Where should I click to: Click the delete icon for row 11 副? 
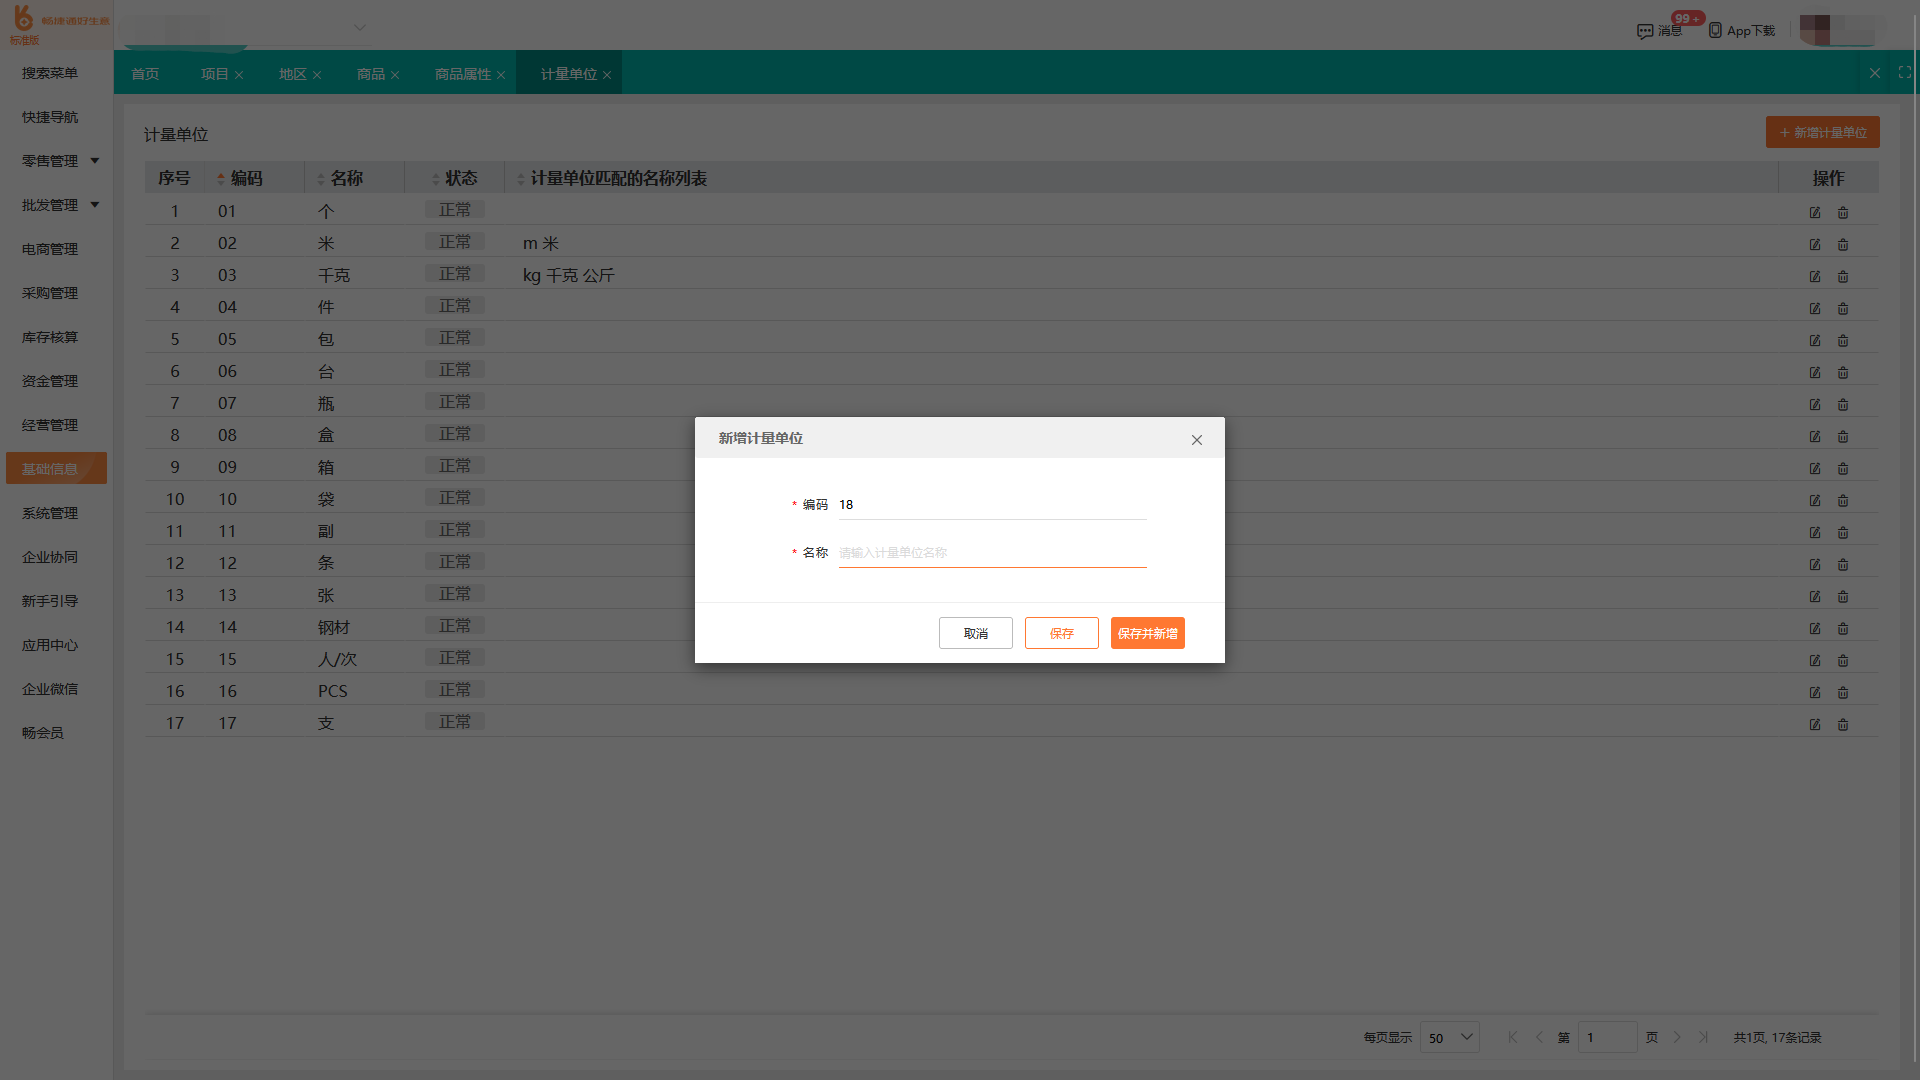(x=1844, y=531)
